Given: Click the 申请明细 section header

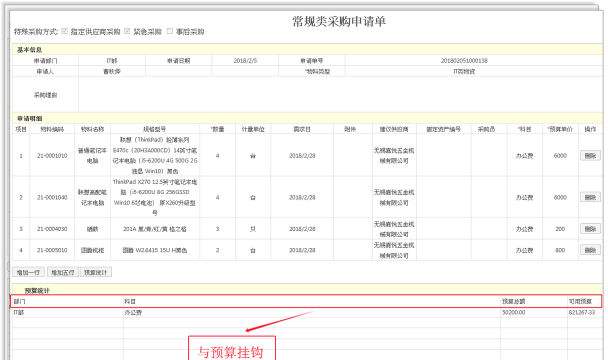Looking at the screenshot, I should 307,118.
